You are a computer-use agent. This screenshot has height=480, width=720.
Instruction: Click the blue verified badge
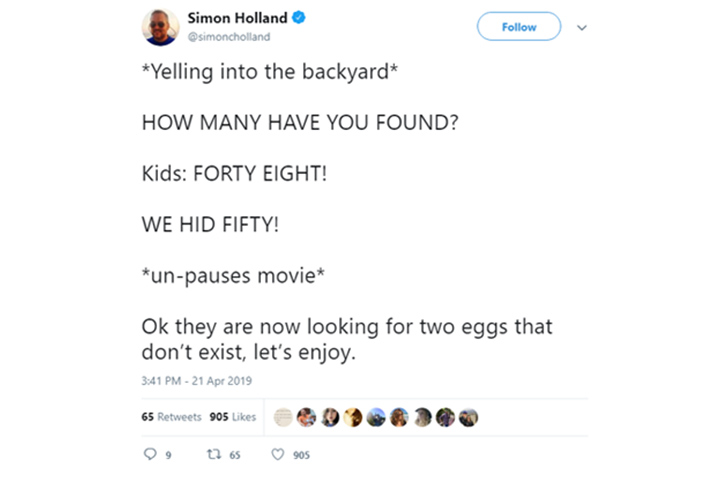coord(299,17)
